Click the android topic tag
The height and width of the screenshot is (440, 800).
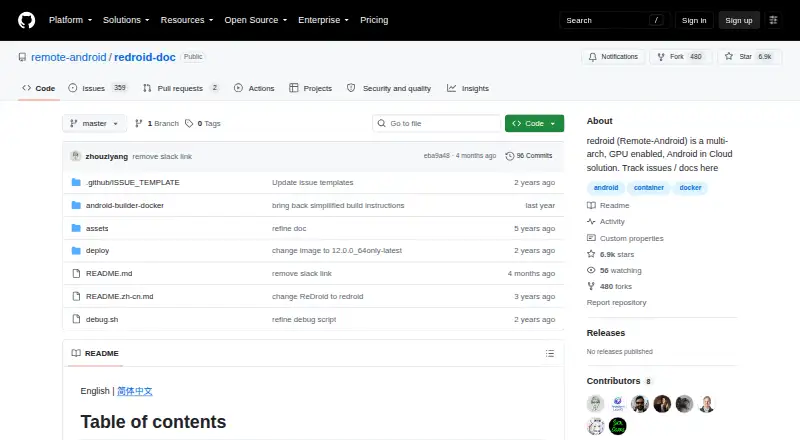[x=606, y=188]
